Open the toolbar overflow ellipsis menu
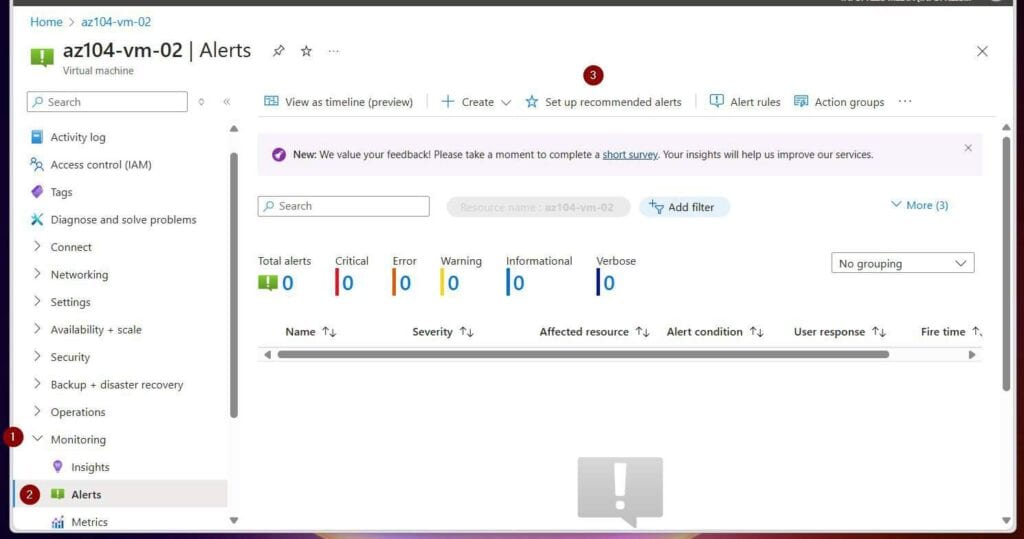 click(904, 101)
